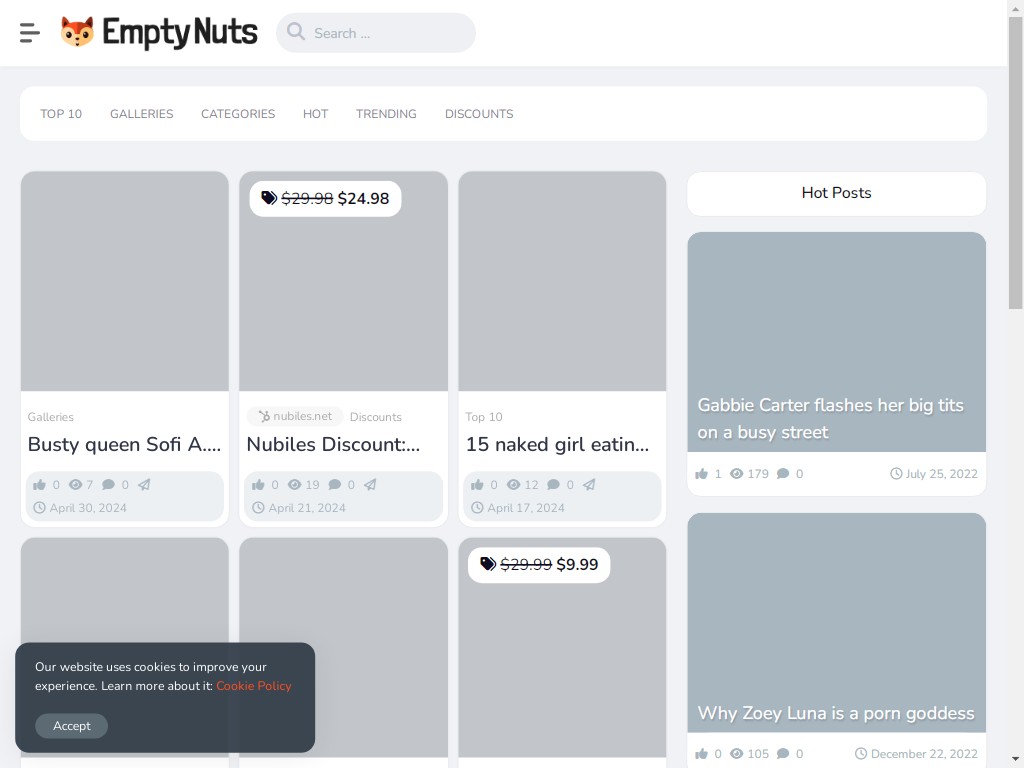The width and height of the screenshot is (1024, 768).
Task: Click thumbs-up icon on July 25, 2022 post
Action: pos(702,474)
